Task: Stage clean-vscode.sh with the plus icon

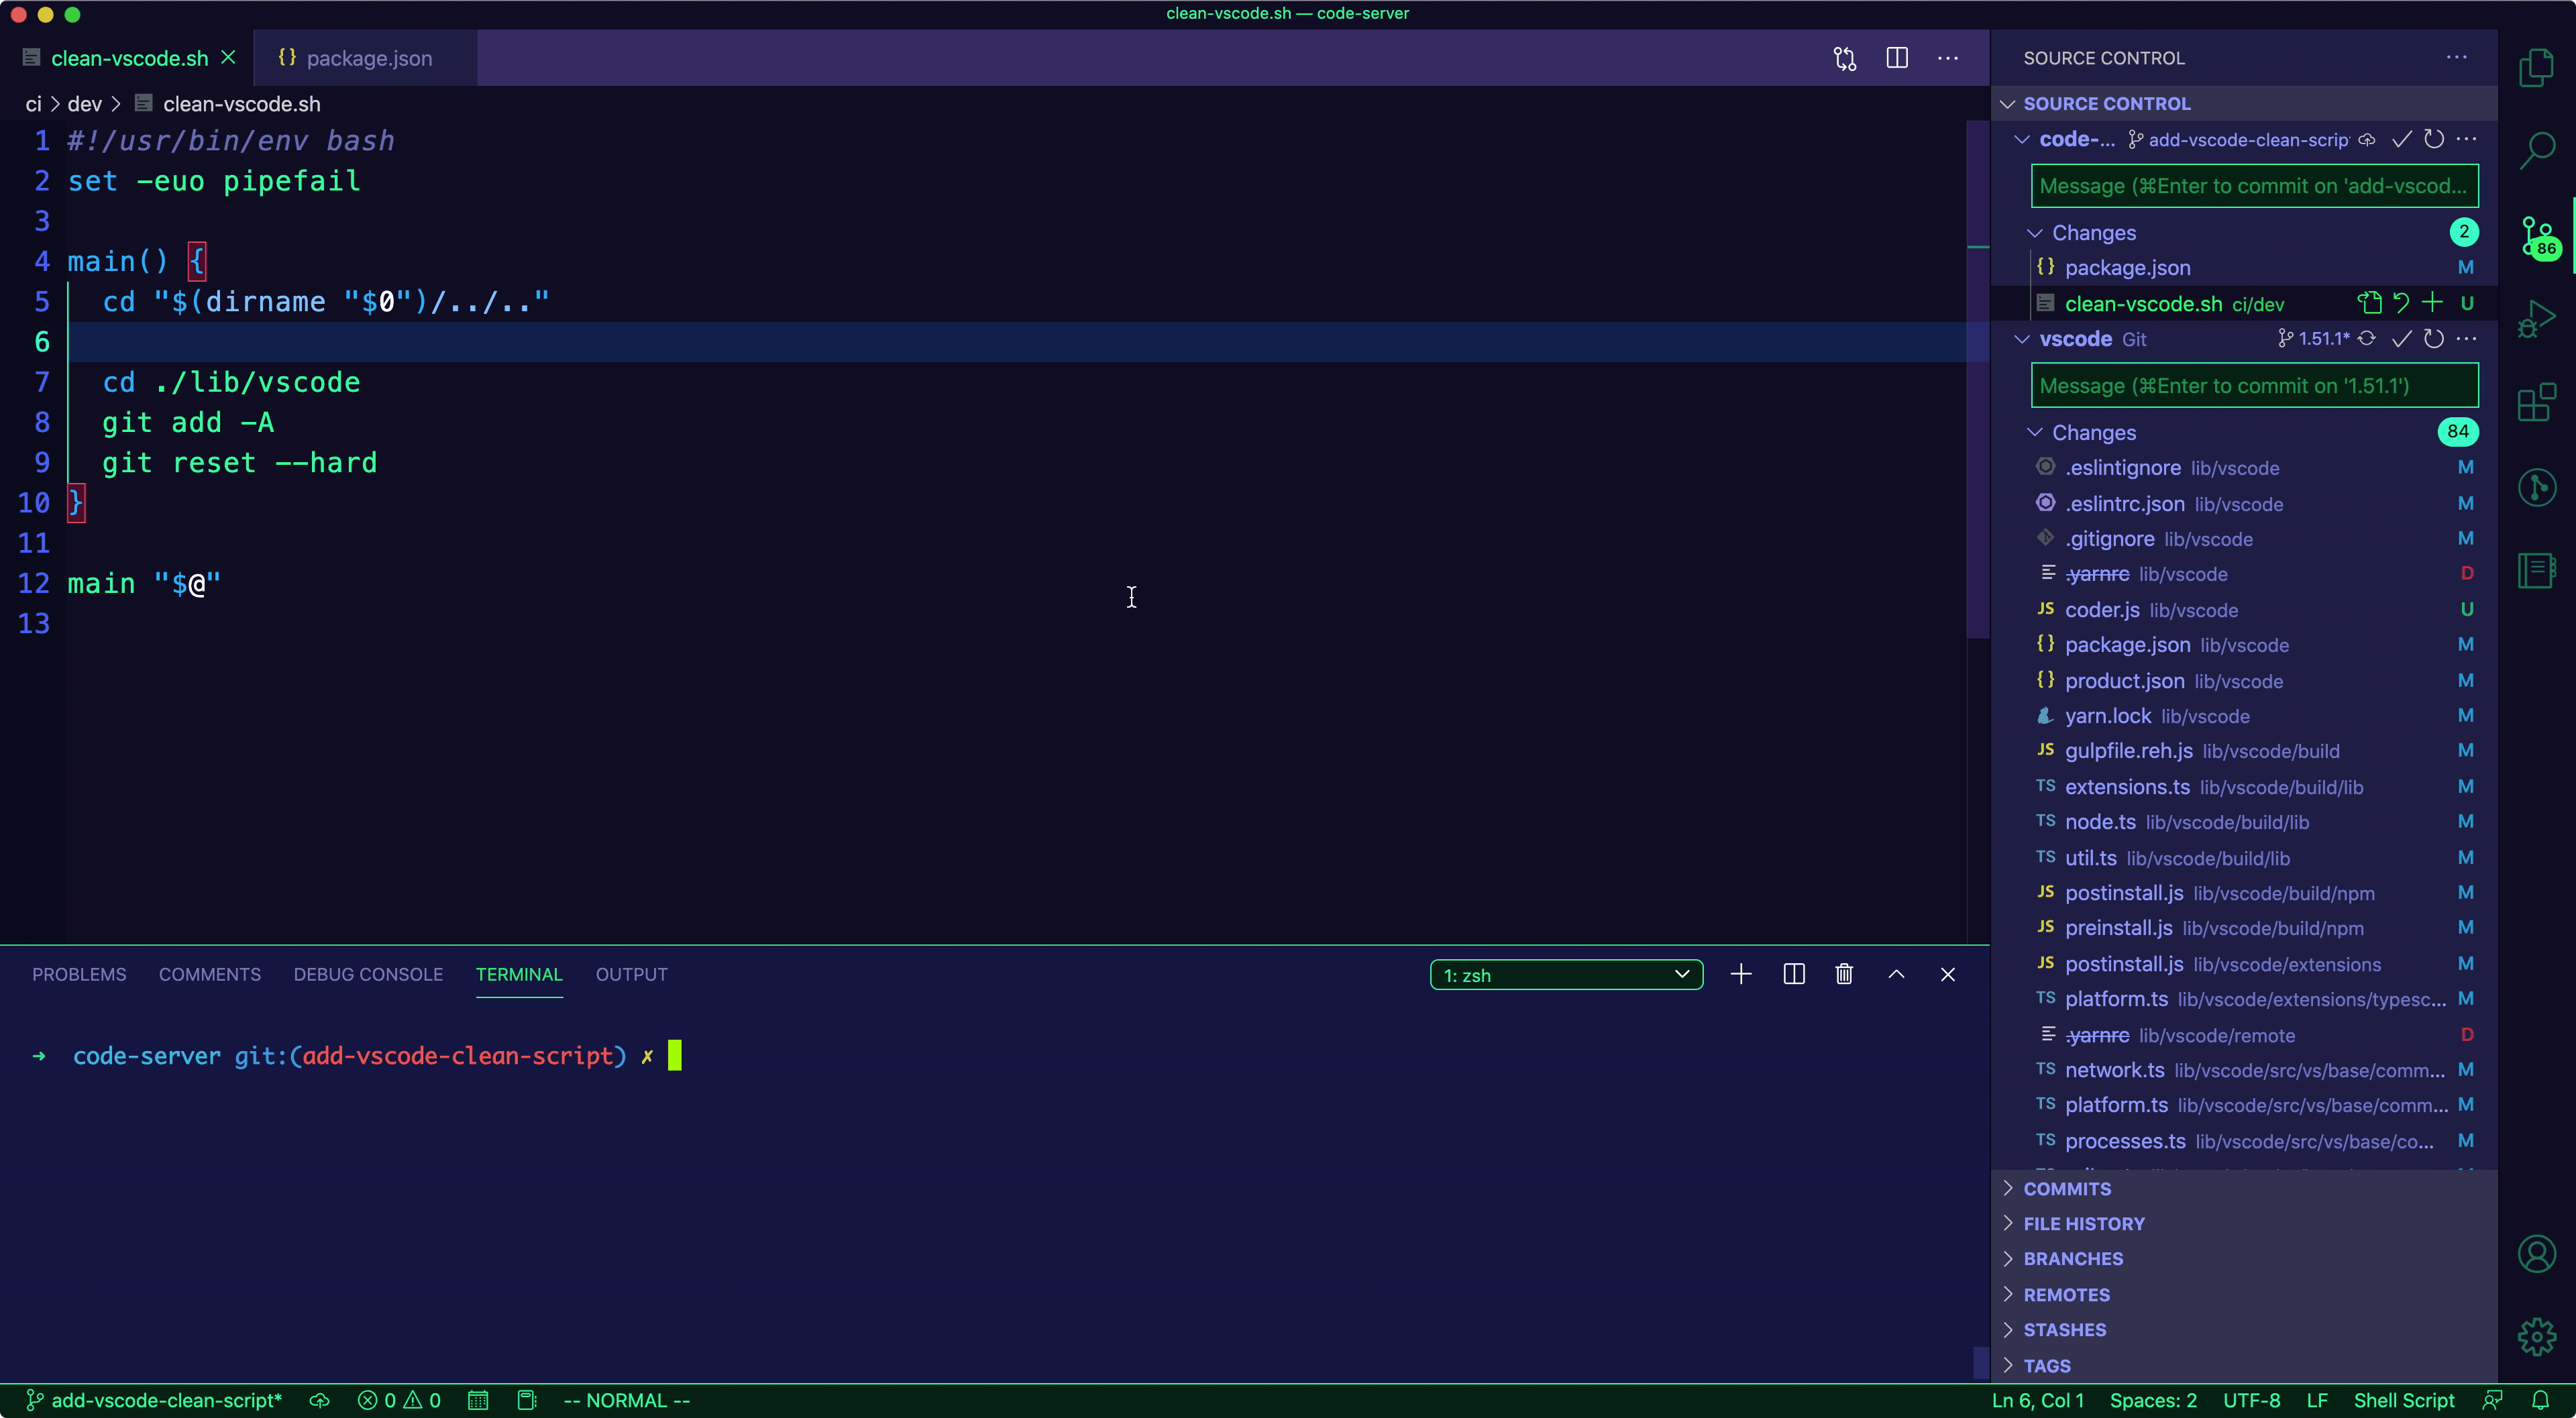Action: [2433, 303]
